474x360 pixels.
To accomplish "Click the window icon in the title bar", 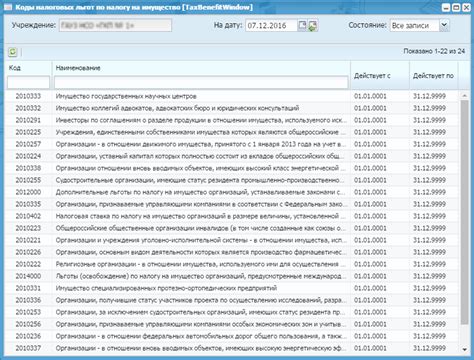I will 8,7.
